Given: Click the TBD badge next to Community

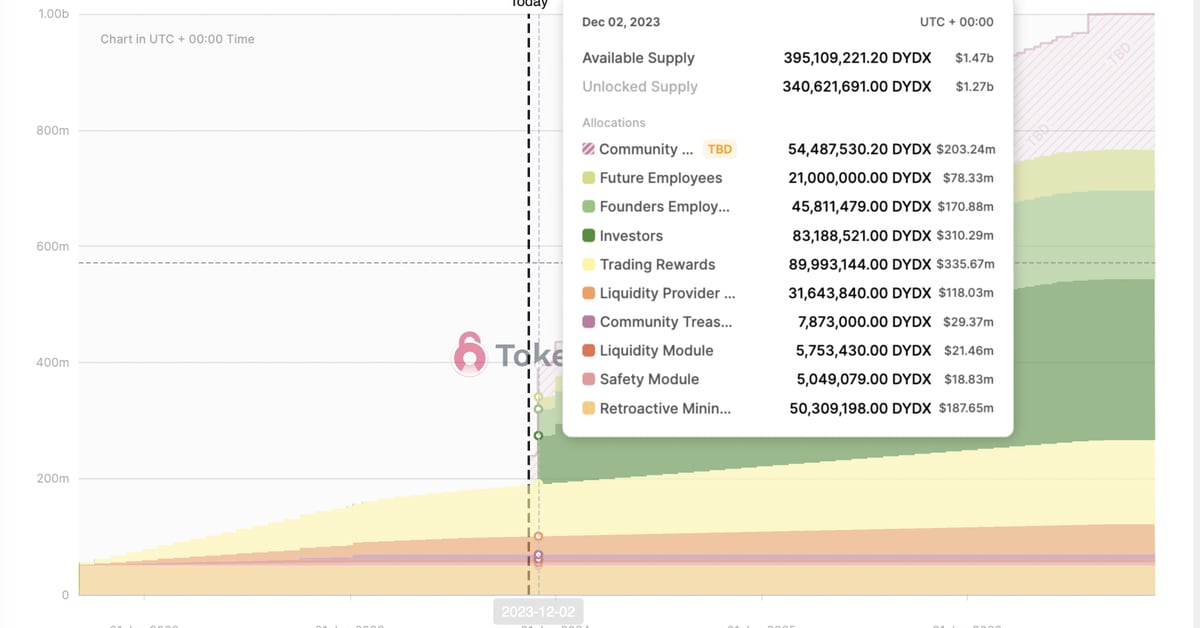Looking at the screenshot, I should coord(720,149).
